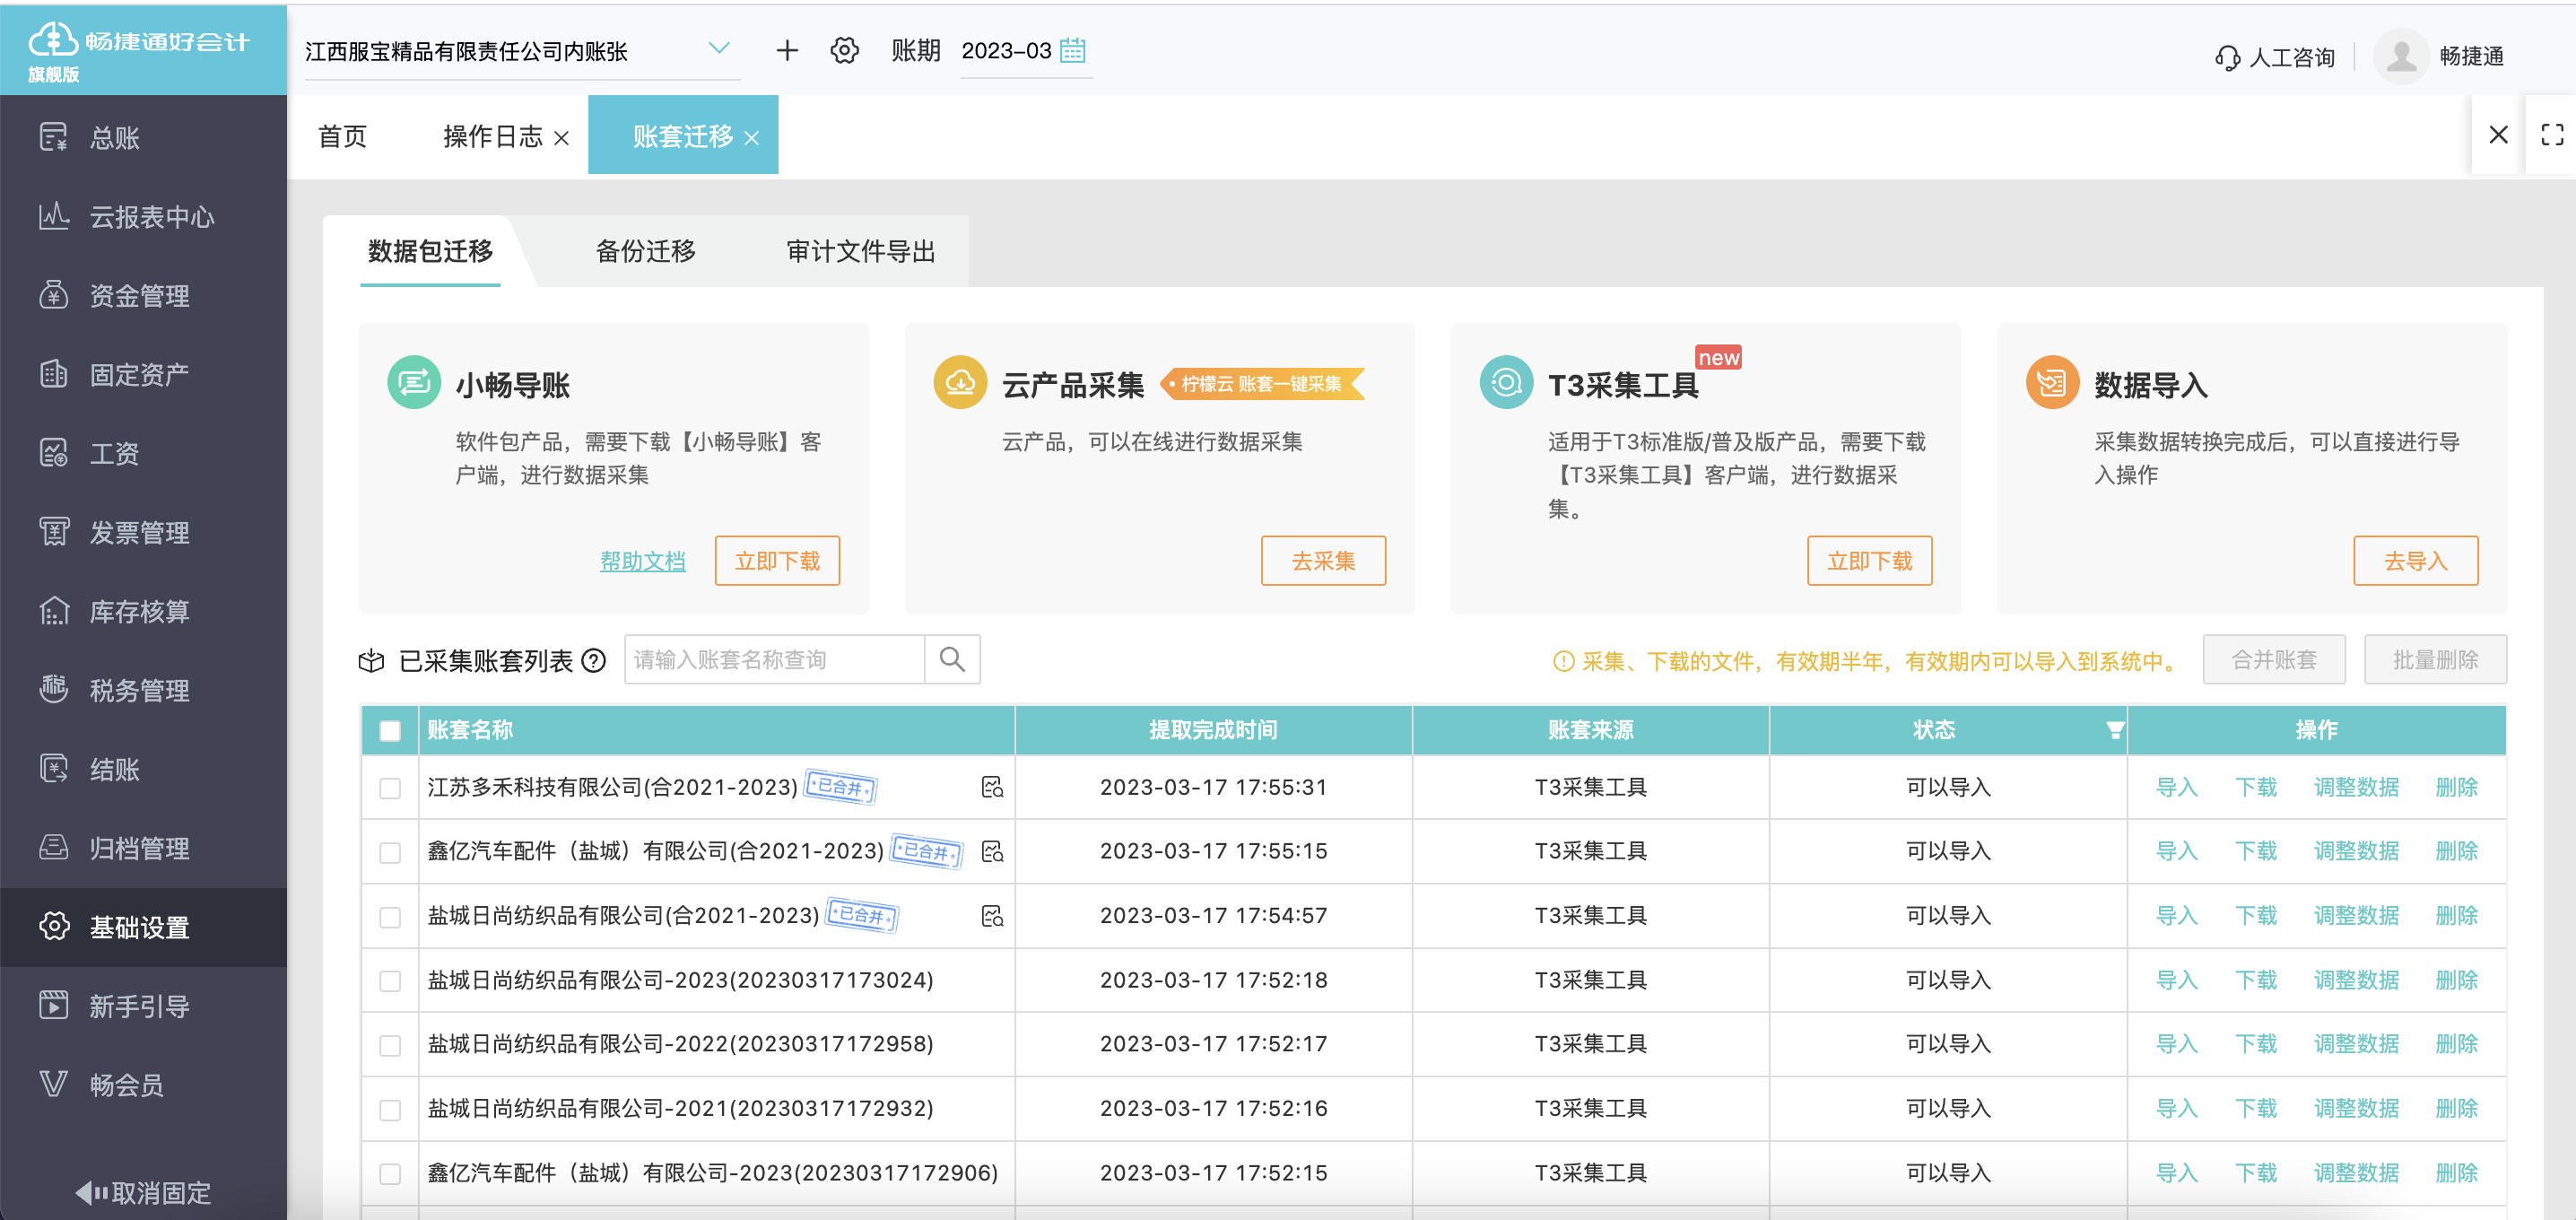Click 去采集 button for 云产品采集
This screenshot has width=2576, height=1220.
(1324, 562)
